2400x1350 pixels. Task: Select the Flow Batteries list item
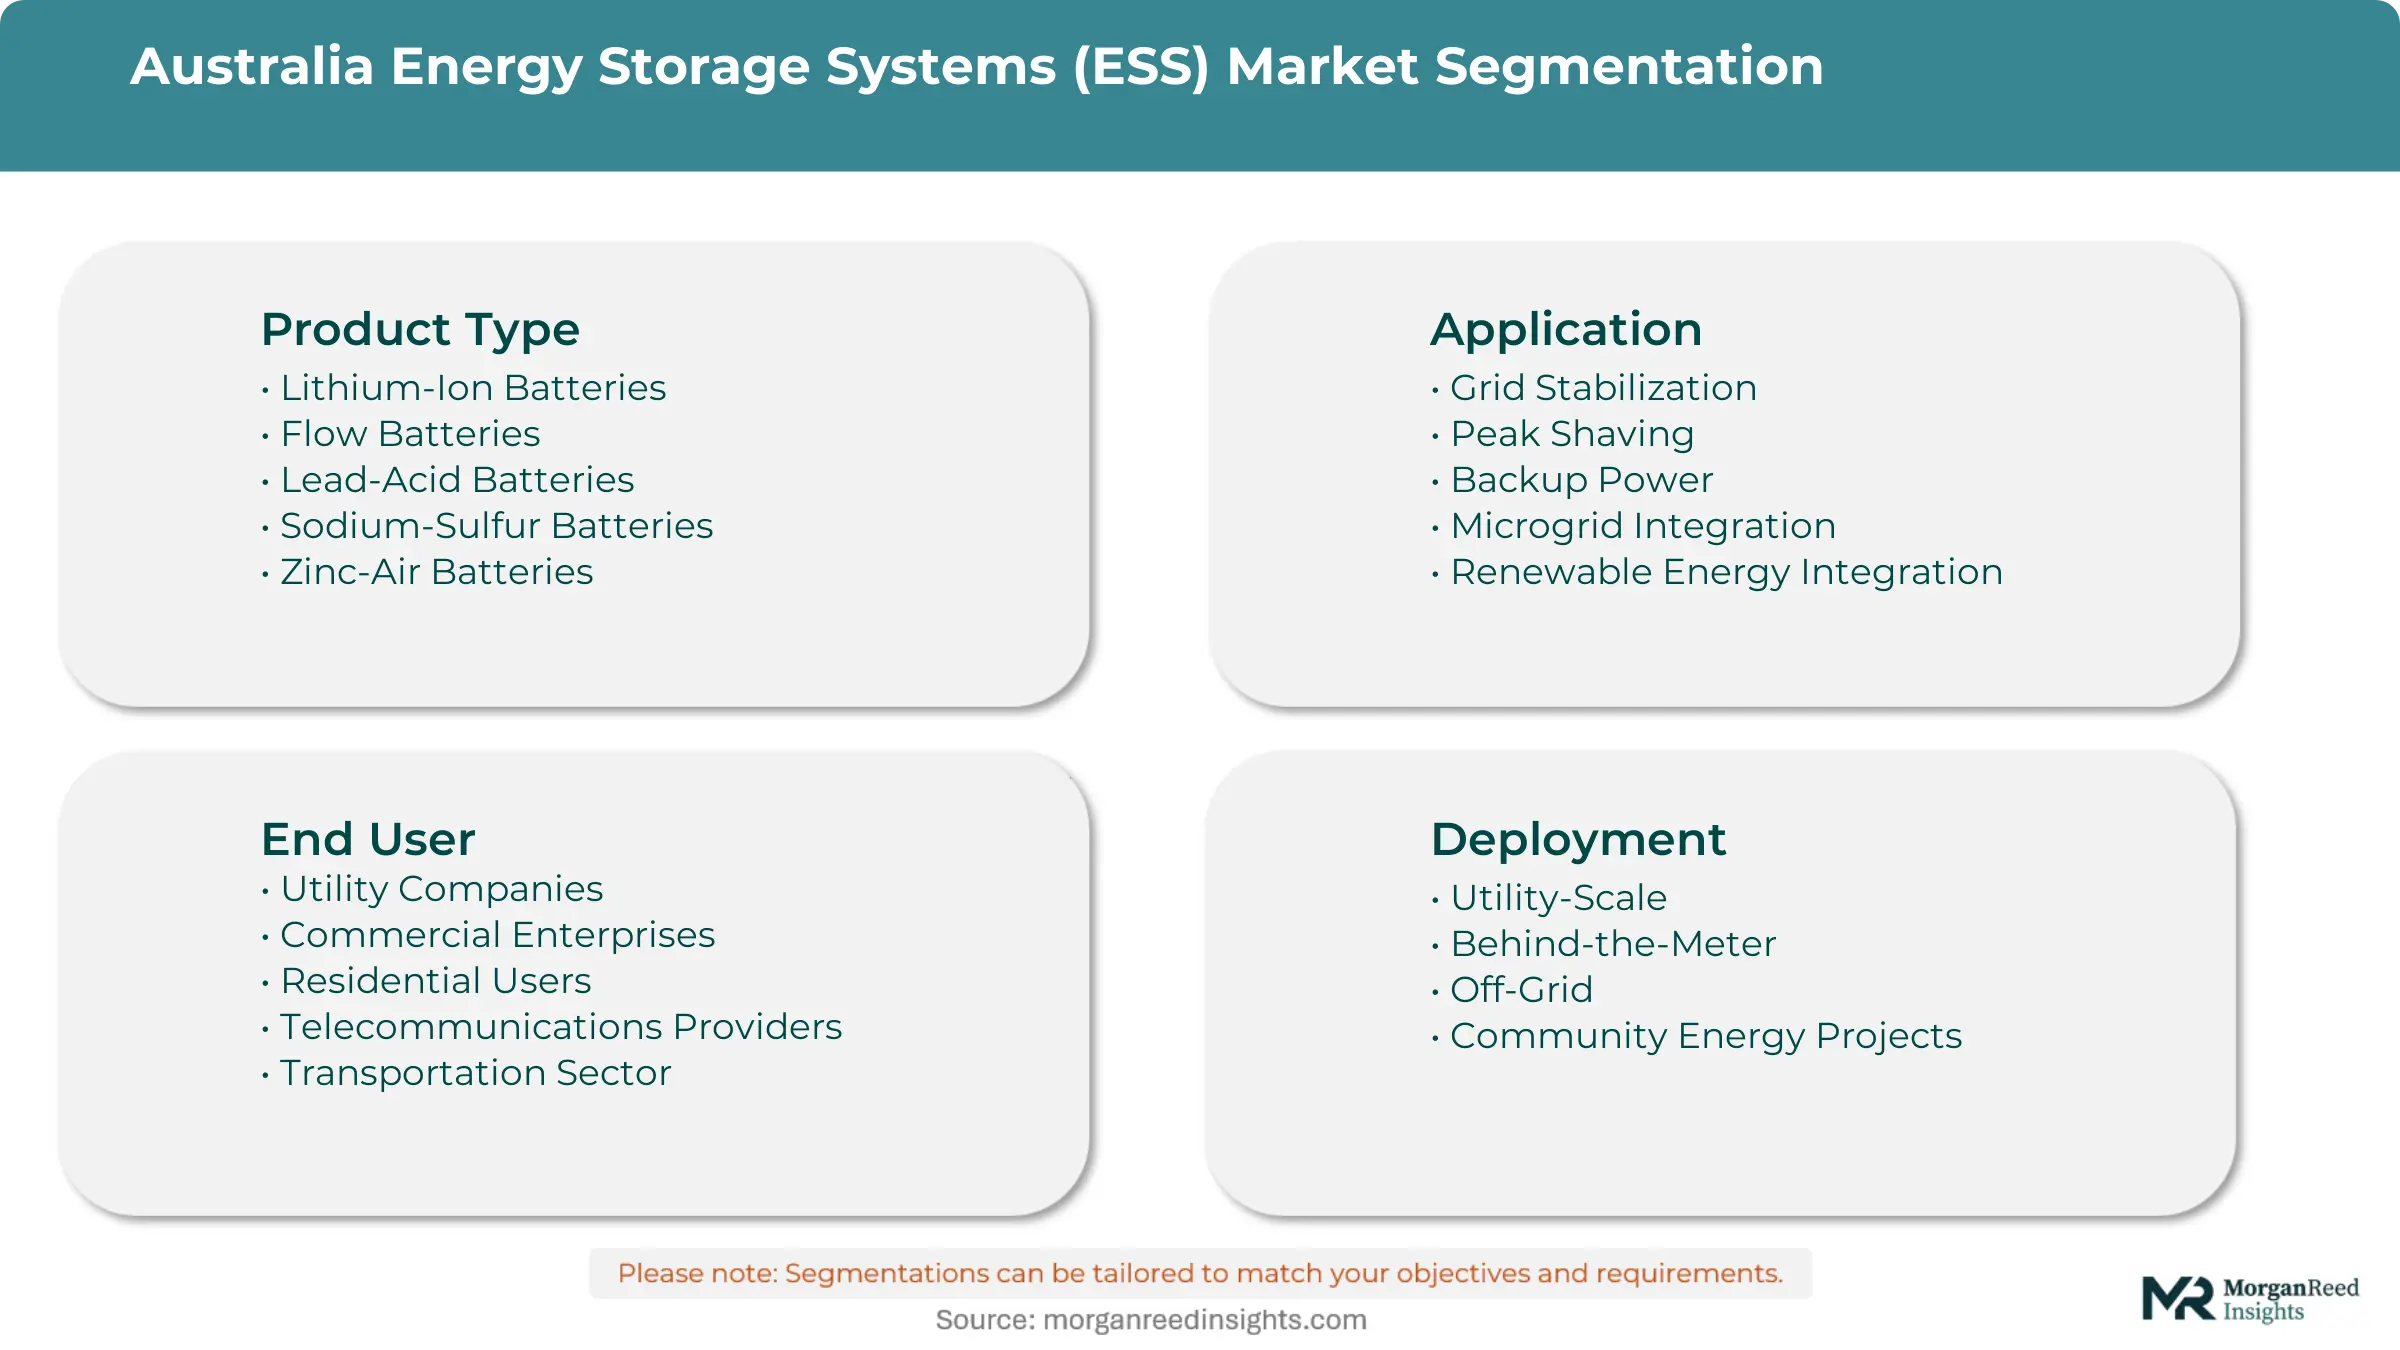point(410,433)
